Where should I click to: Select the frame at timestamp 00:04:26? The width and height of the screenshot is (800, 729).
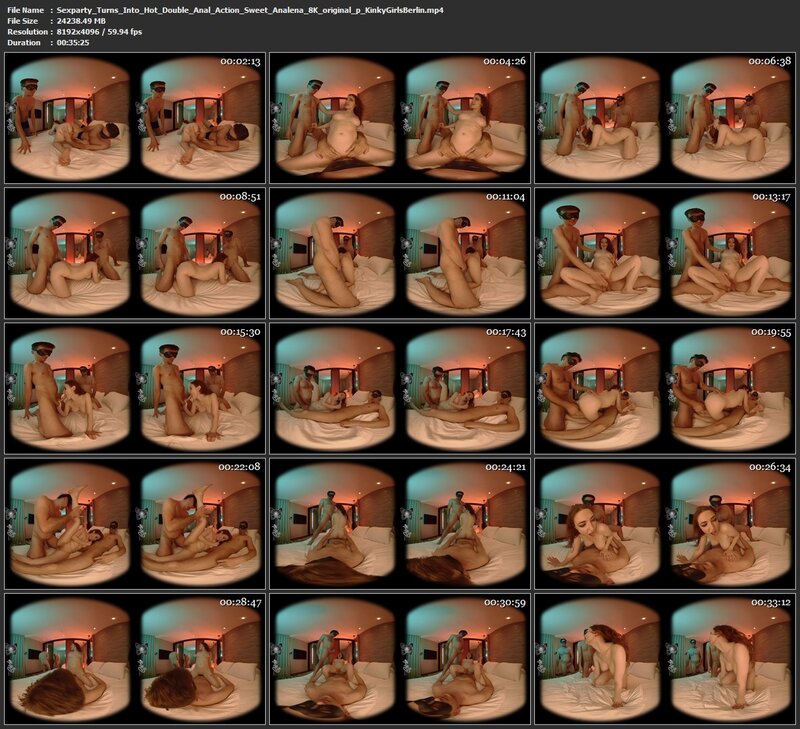(400, 117)
